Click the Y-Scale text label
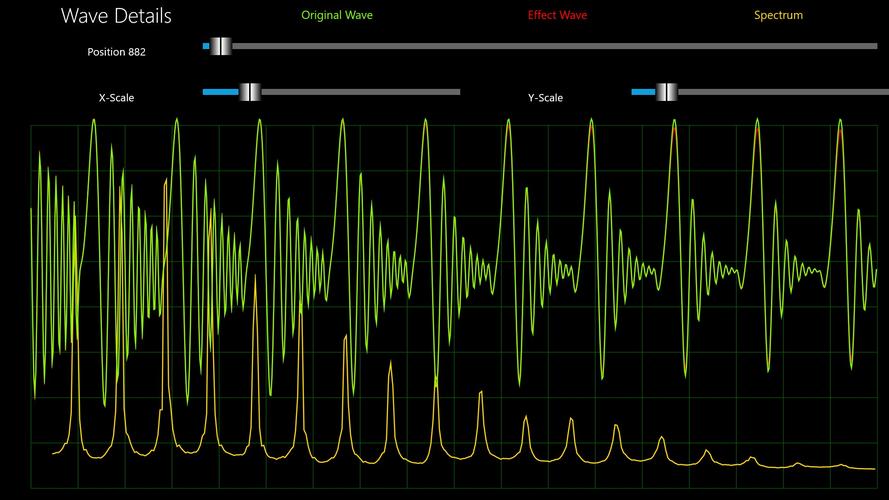The width and height of the screenshot is (889, 500). point(545,98)
